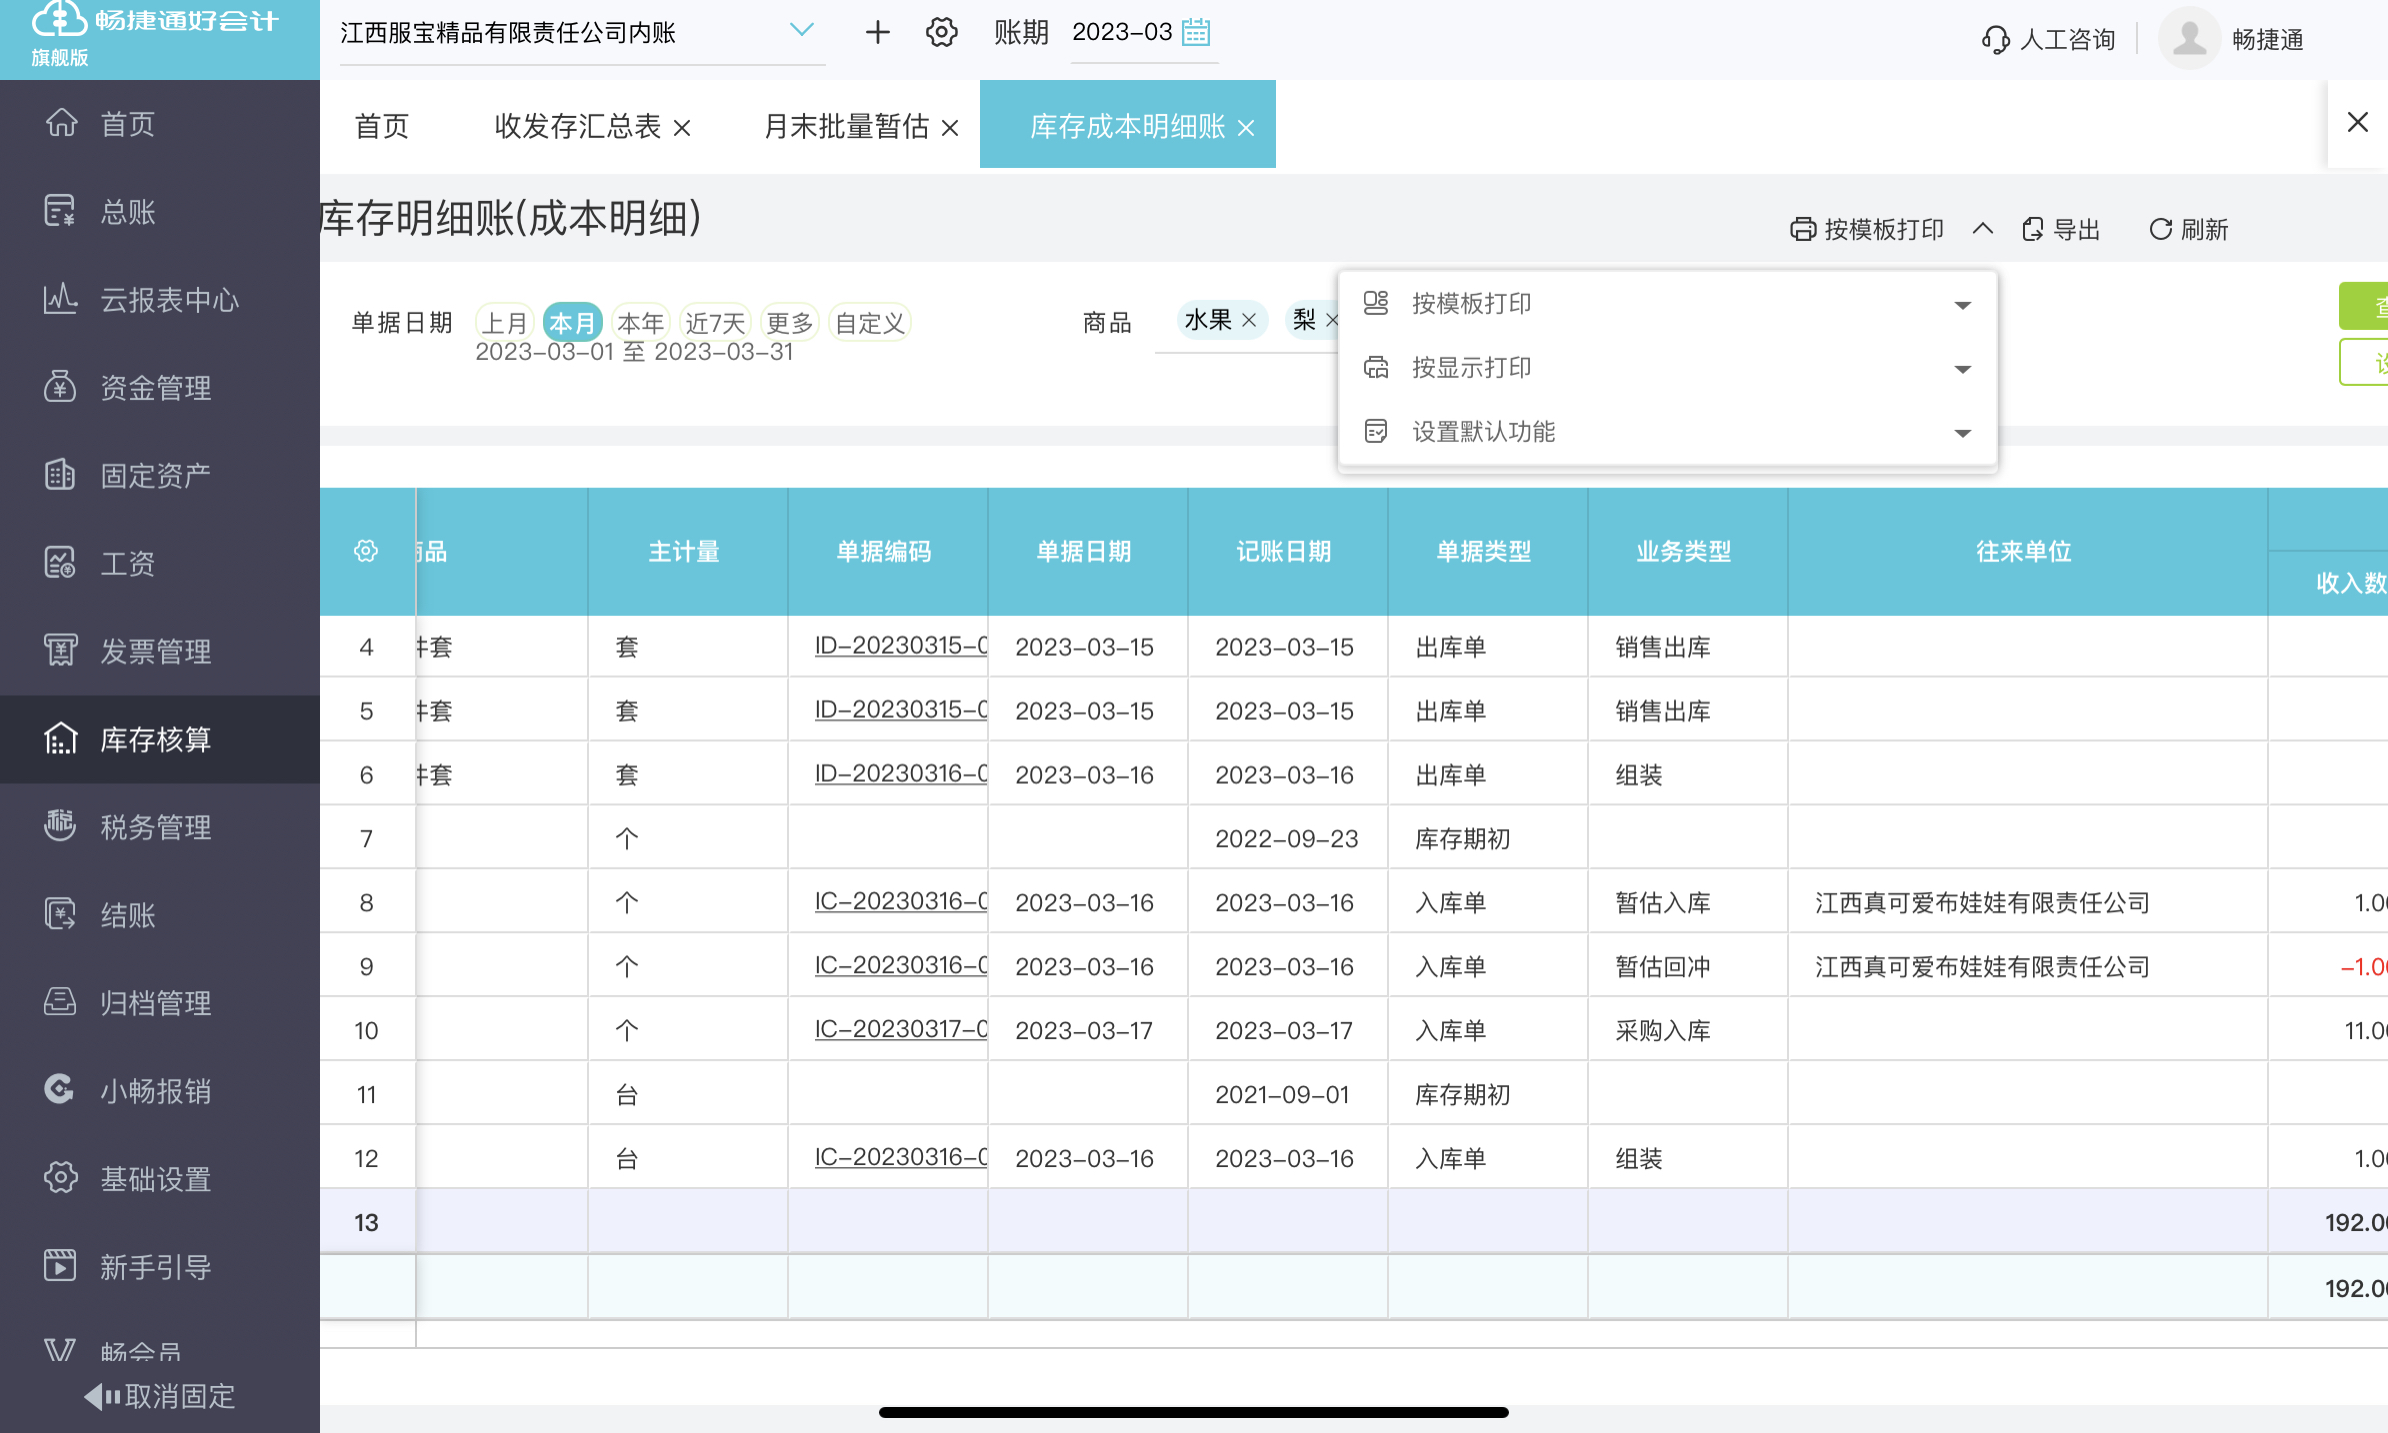2388x1433 pixels.
Task: Expand the 设置默认功能 disclosure arrow
Action: pos(1963,432)
